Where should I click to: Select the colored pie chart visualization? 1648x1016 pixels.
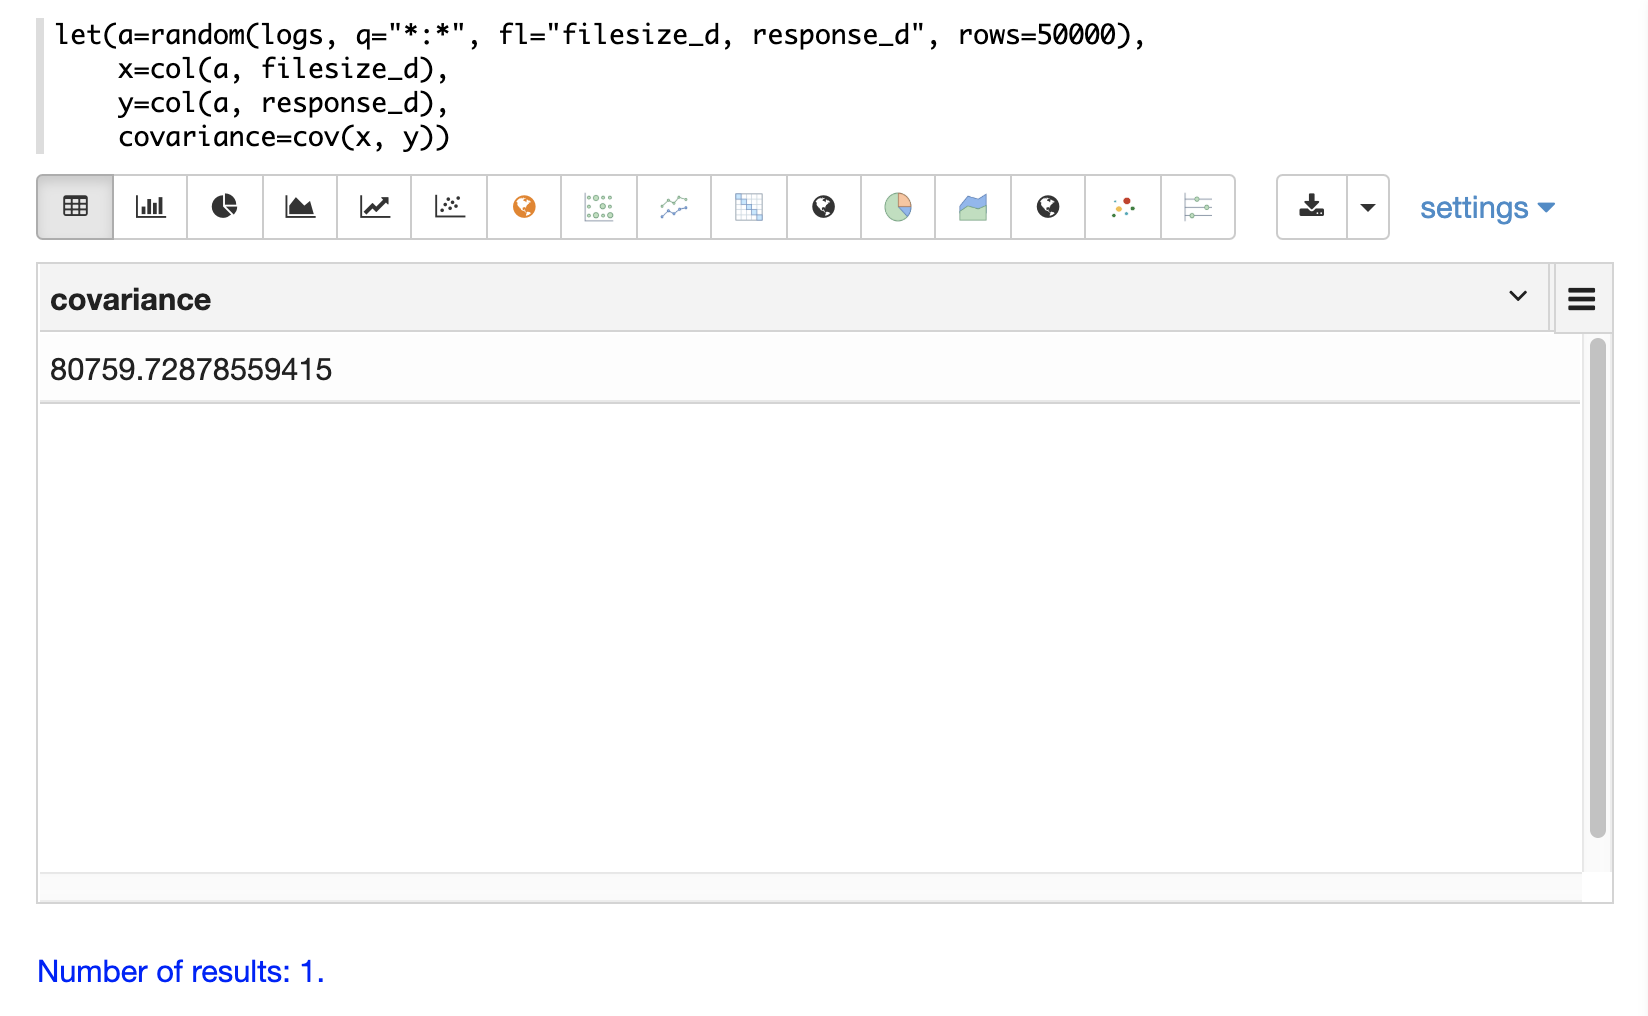pos(898,207)
